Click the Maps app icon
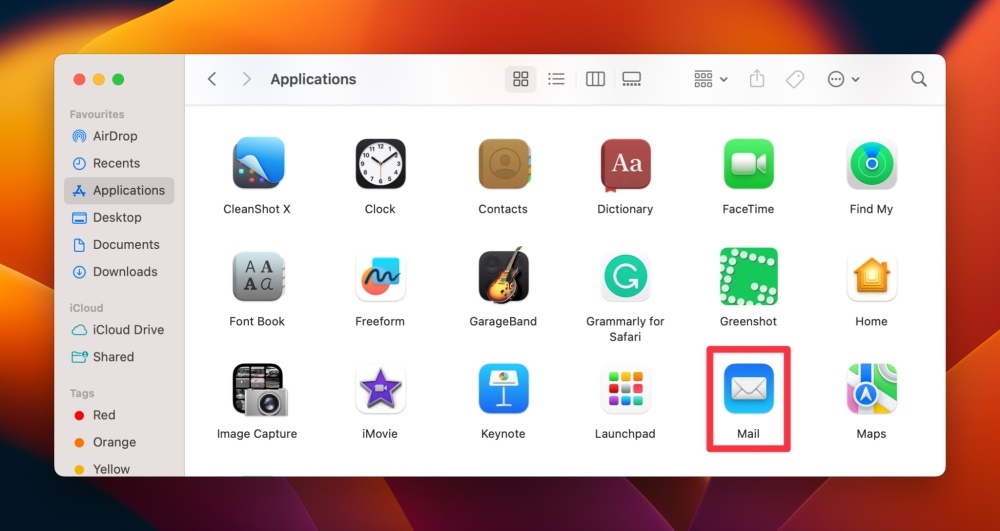1000x531 pixels. pyautogui.click(x=872, y=388)
